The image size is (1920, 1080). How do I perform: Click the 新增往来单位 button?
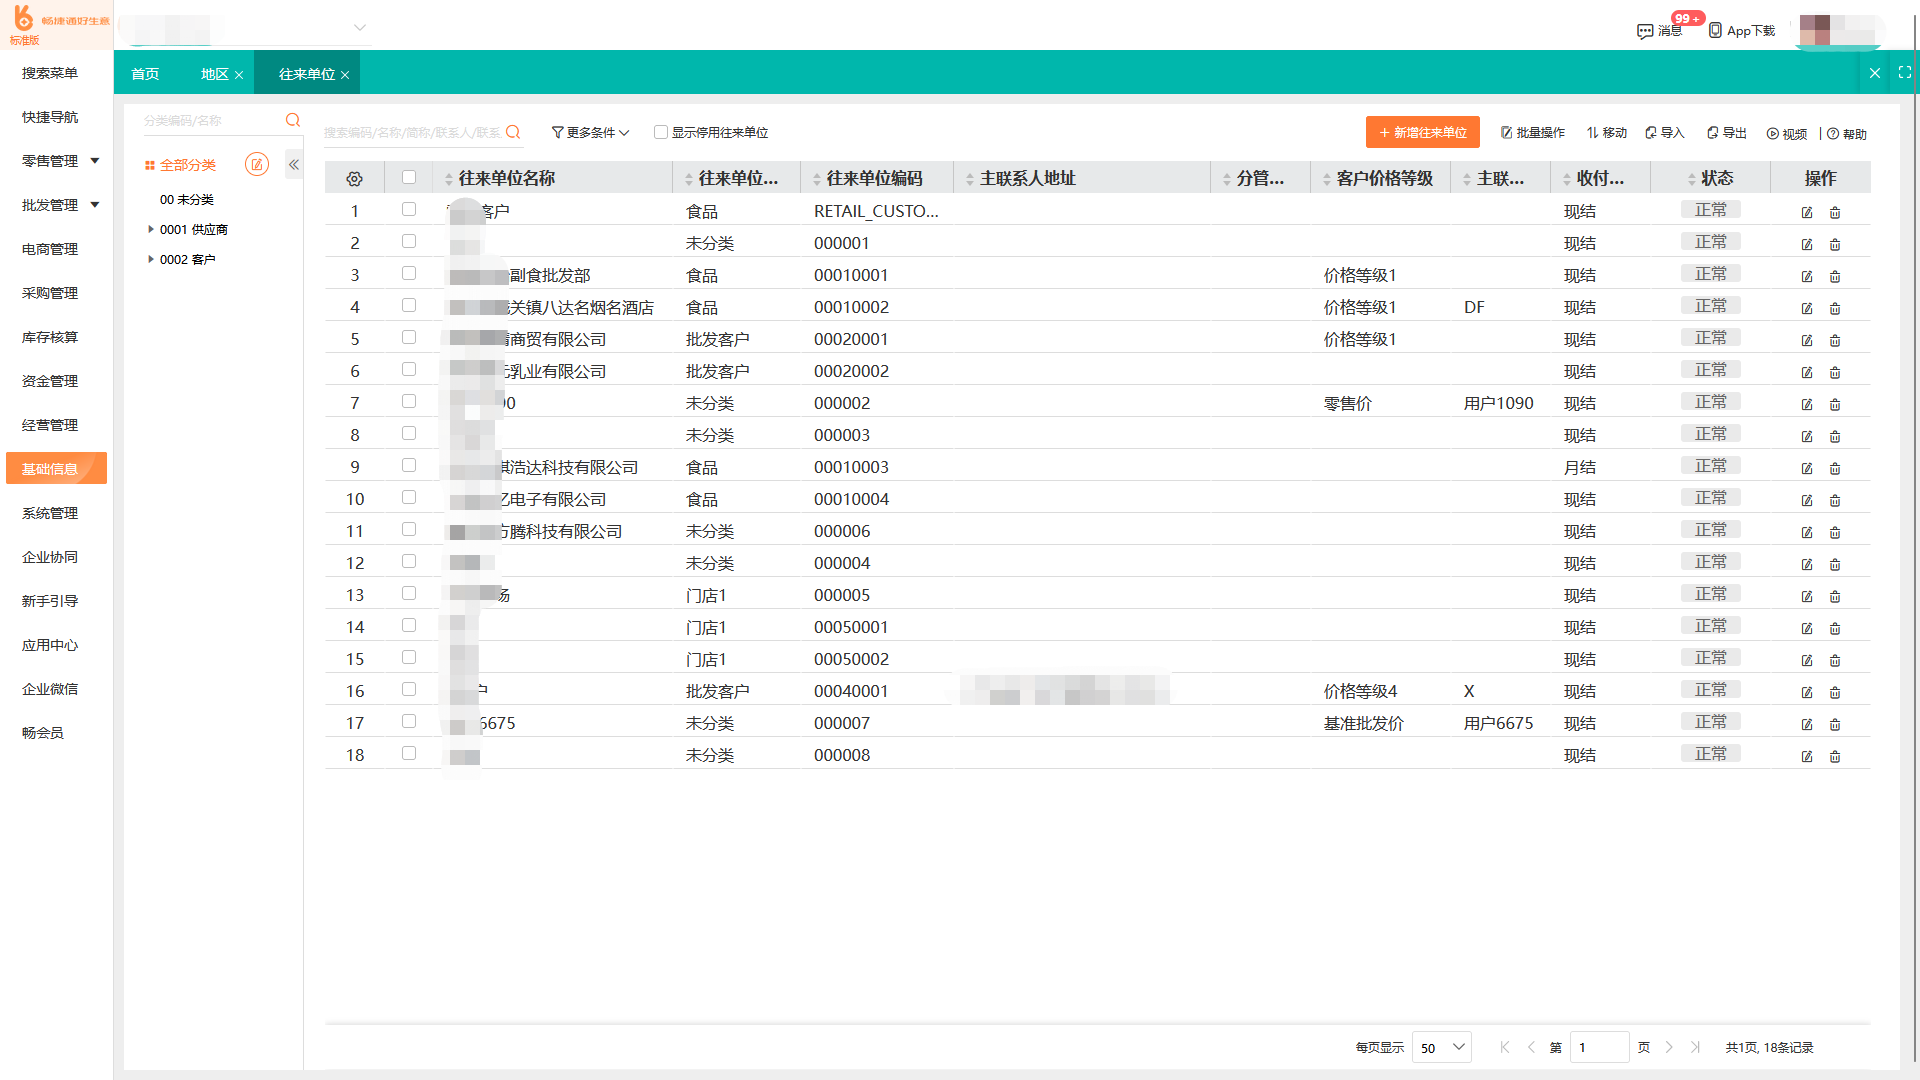coord(1425,131)
